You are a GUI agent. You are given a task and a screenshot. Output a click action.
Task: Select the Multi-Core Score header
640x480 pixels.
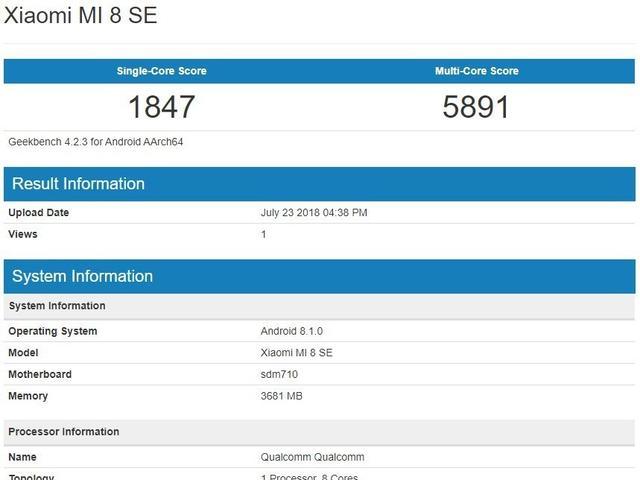tap(476, 71)
